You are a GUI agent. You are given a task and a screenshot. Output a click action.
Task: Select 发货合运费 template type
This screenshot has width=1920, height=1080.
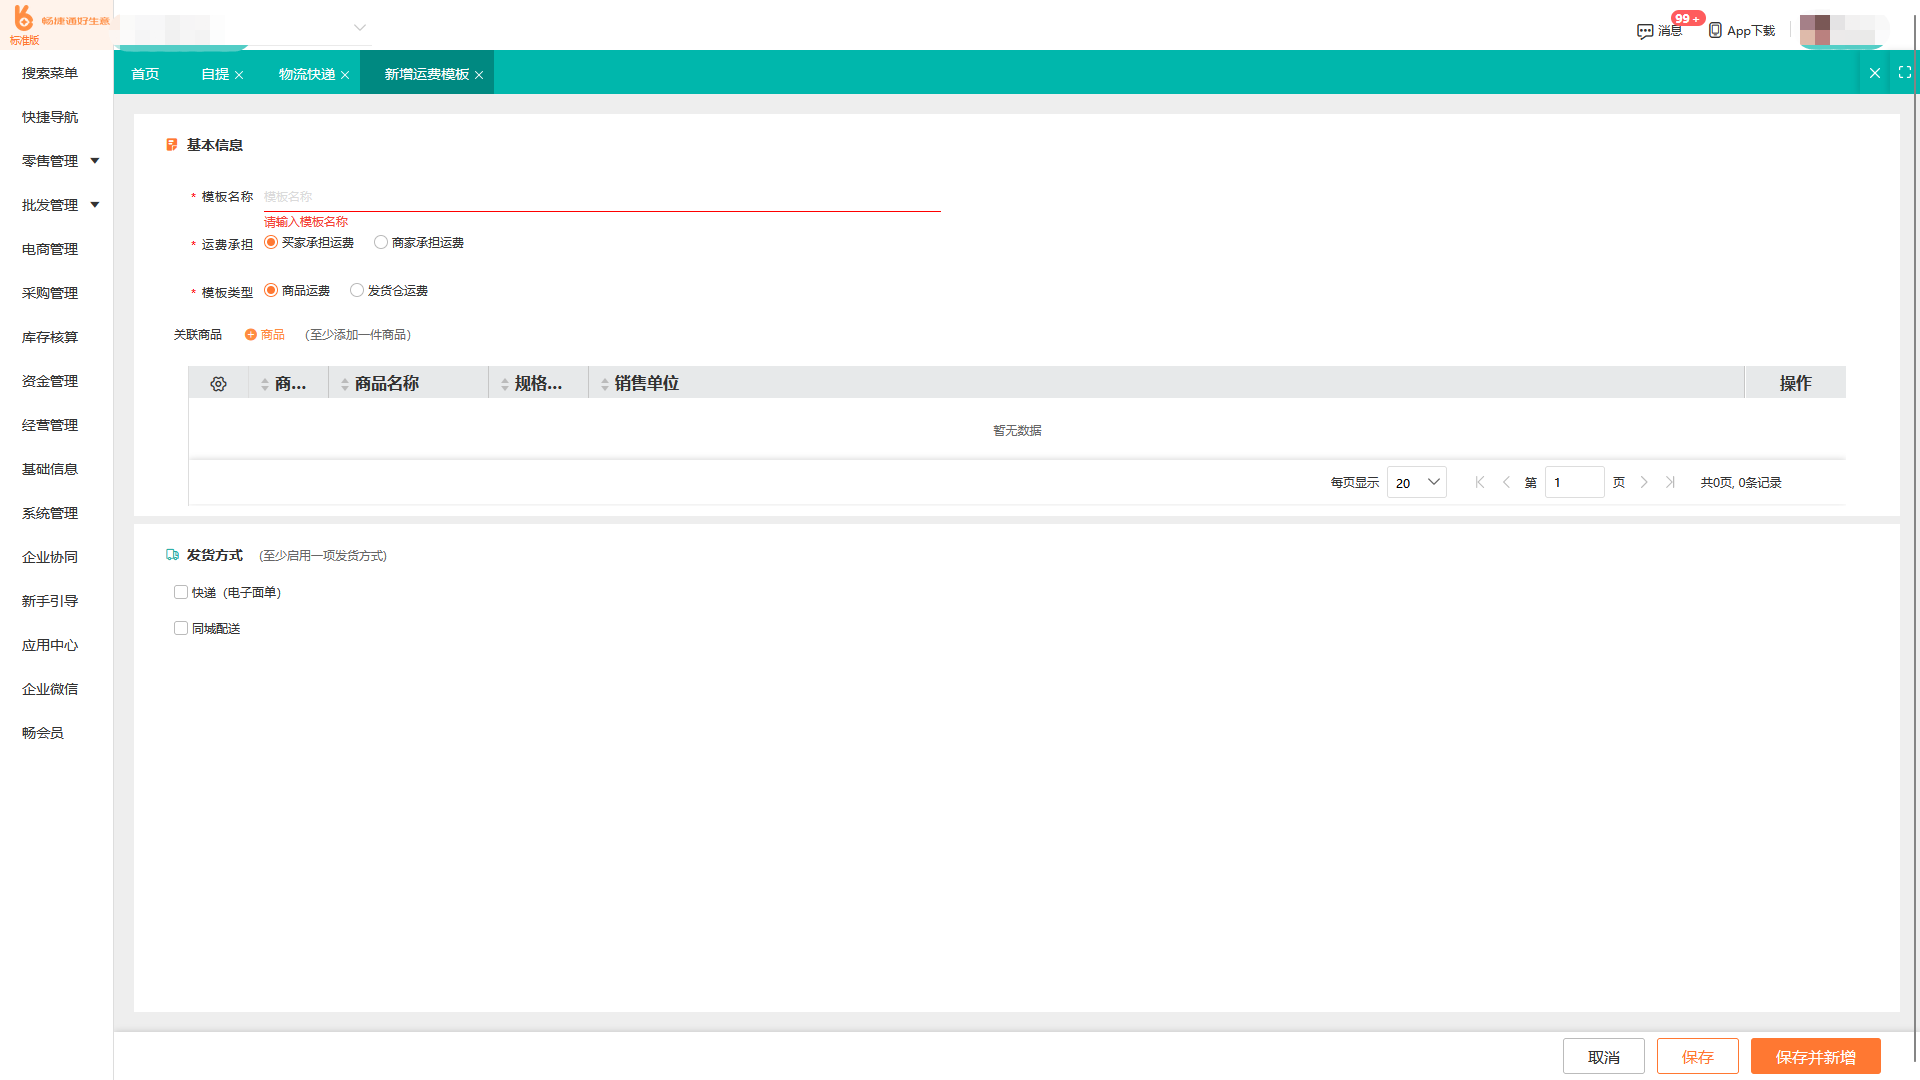pos(355,290)
